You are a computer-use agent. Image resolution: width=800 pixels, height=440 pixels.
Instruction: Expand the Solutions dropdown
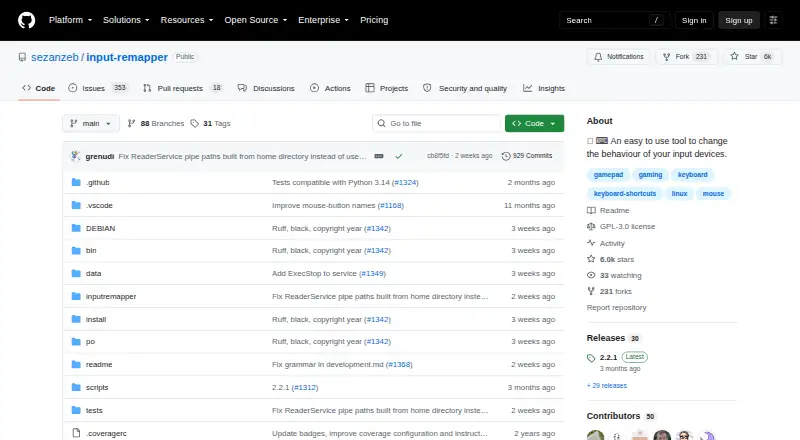(x=126, y=20)
